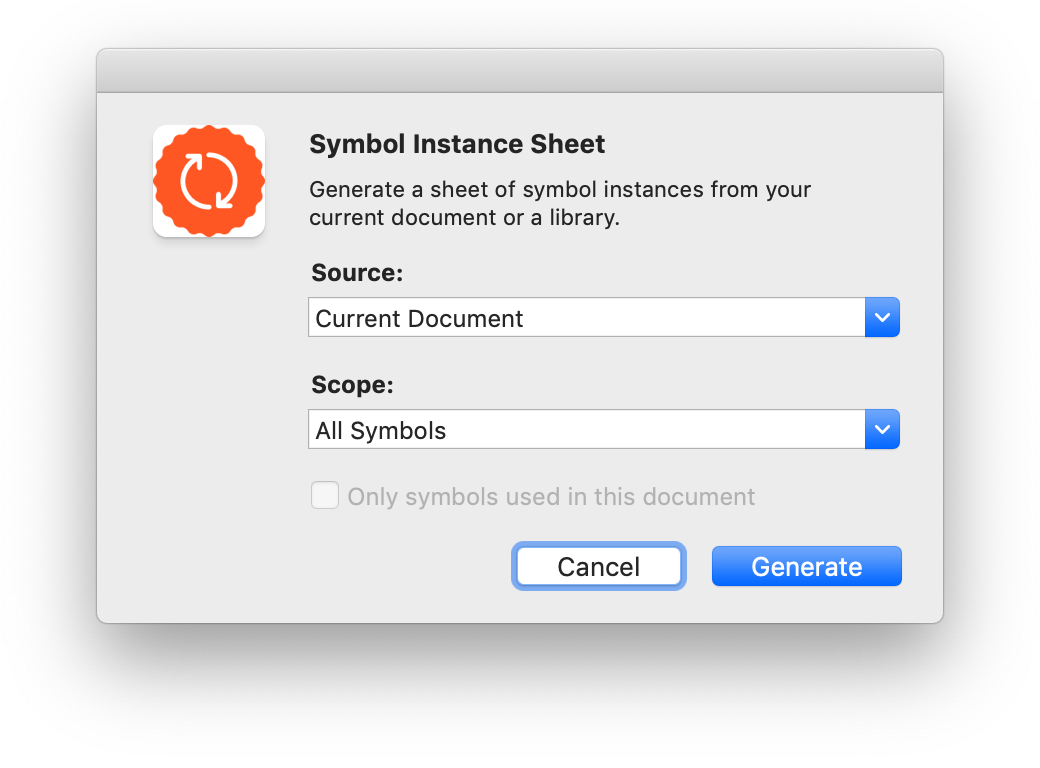Click the rounded white tile behind the plugin icon

pyautogui.click(x=208, y=180)
